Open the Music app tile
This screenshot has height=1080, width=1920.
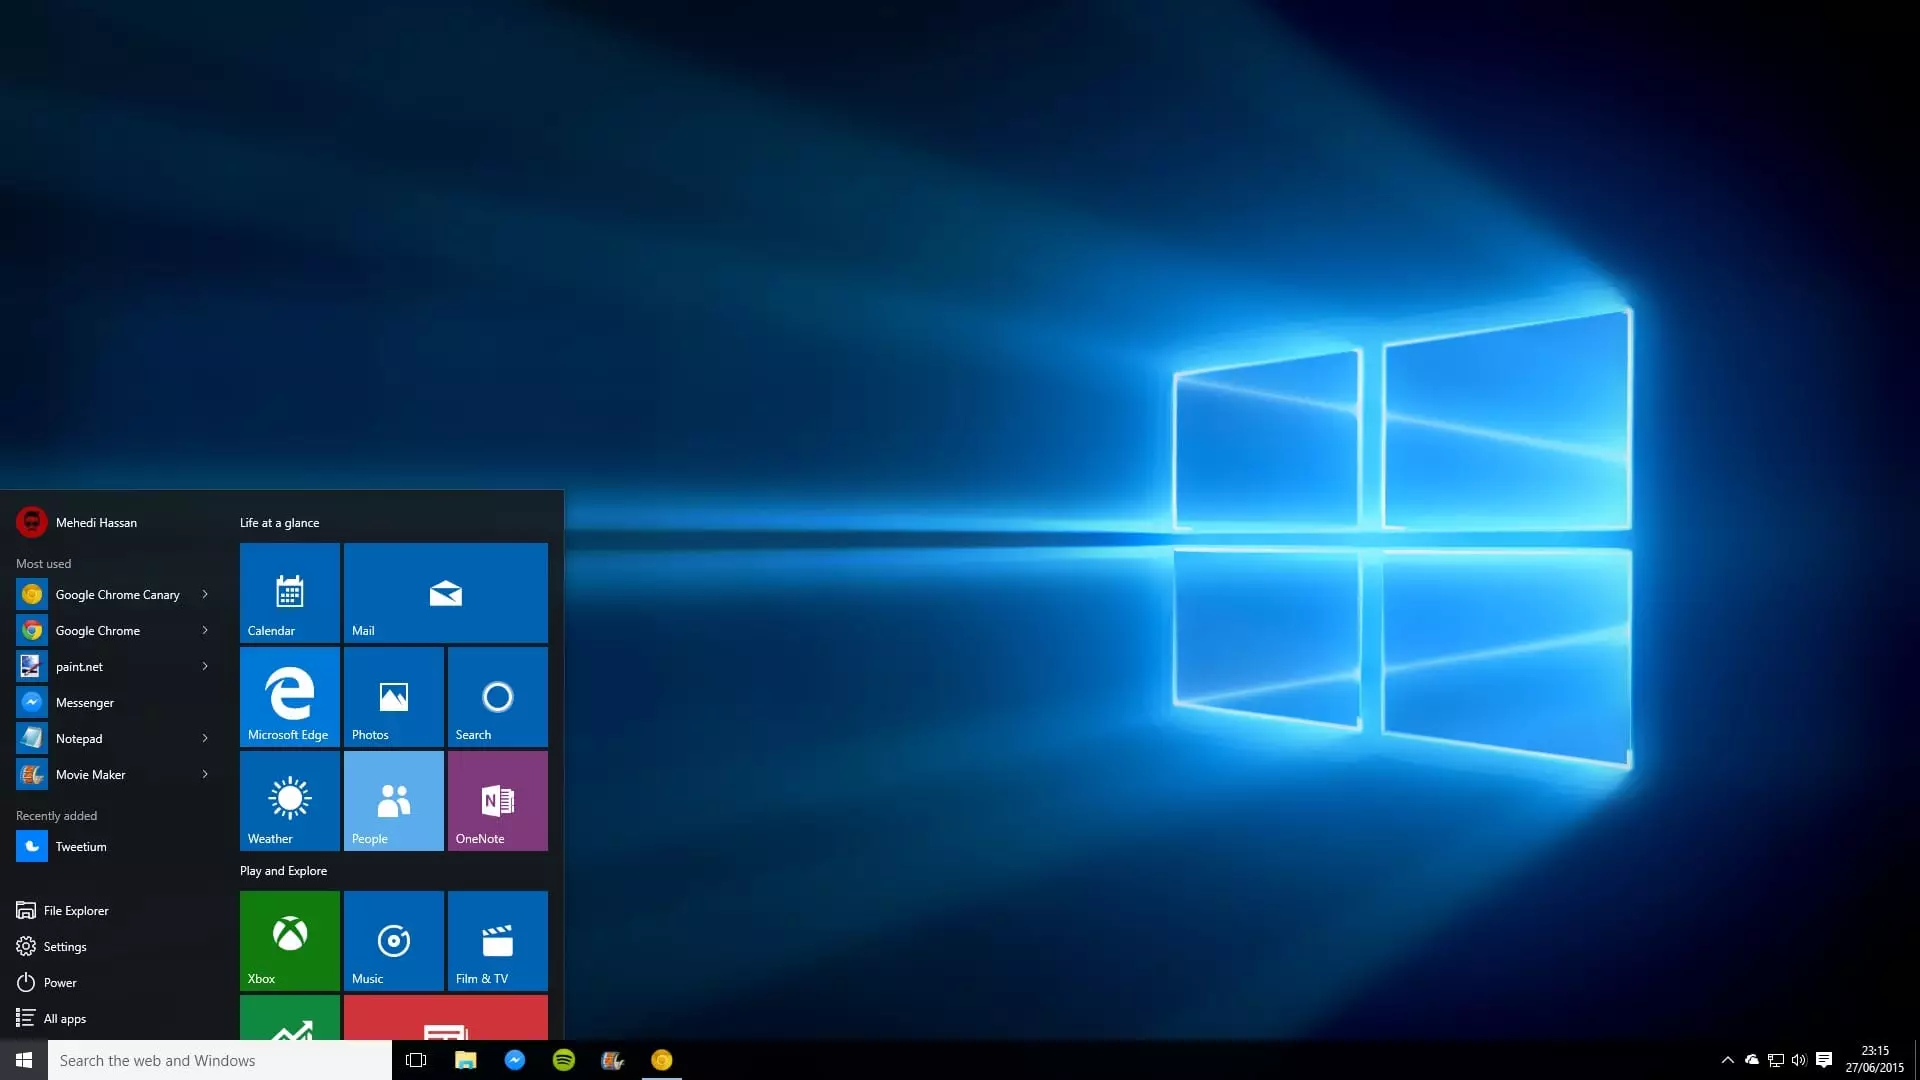[x=393, y=939]
